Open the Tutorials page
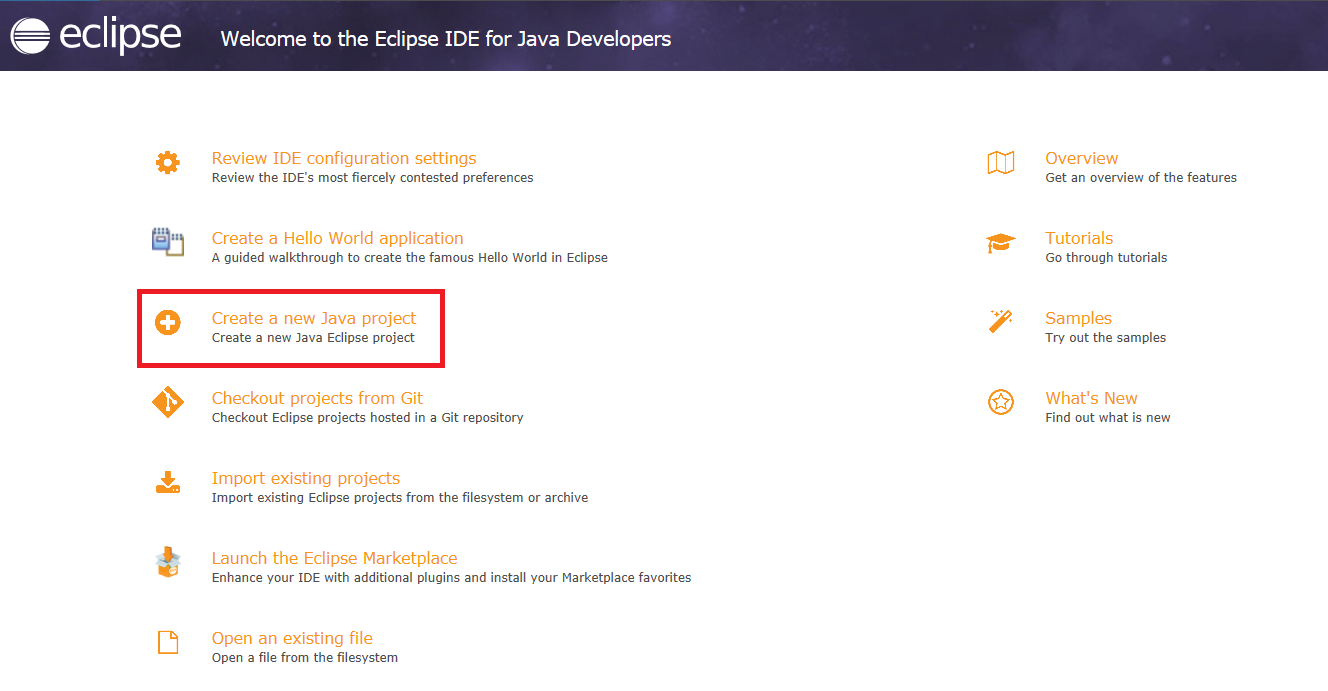 click(1078, 238)
